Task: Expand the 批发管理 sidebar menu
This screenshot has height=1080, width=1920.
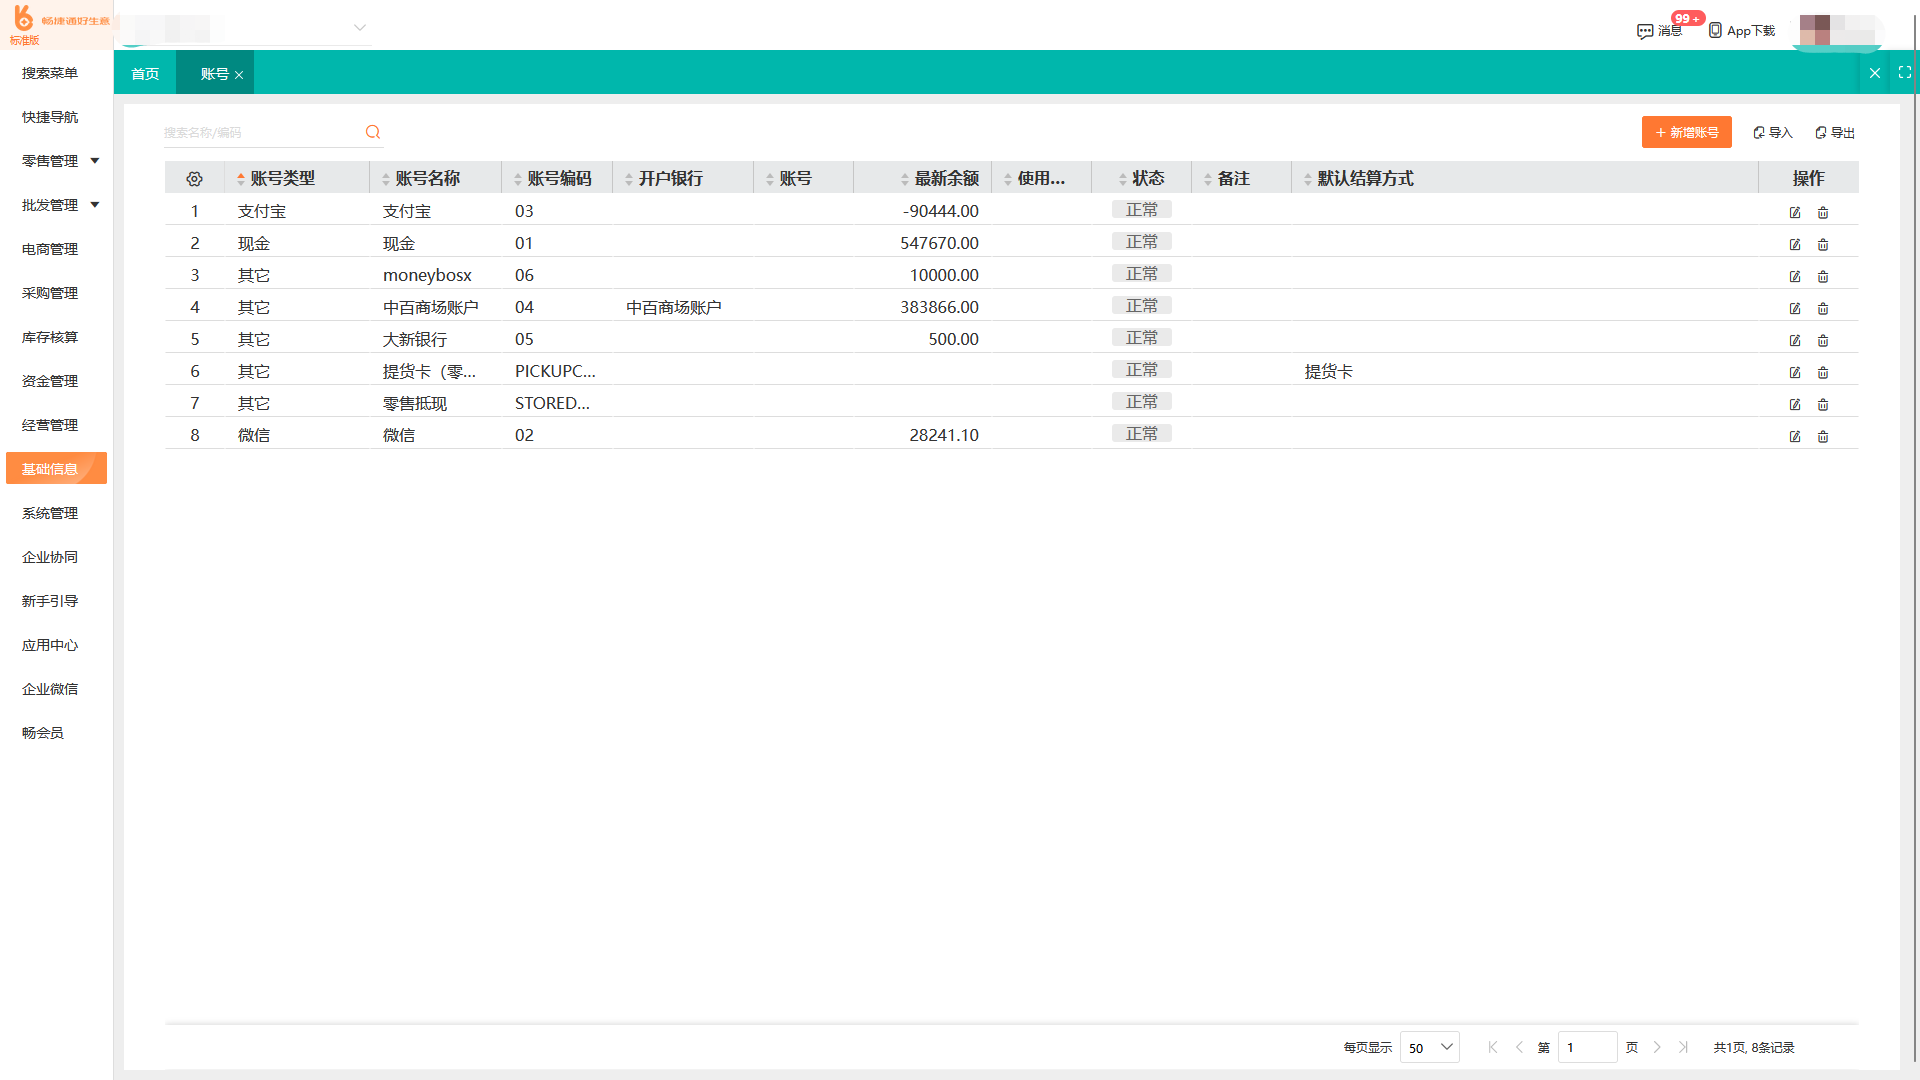Action: [61, 204]
